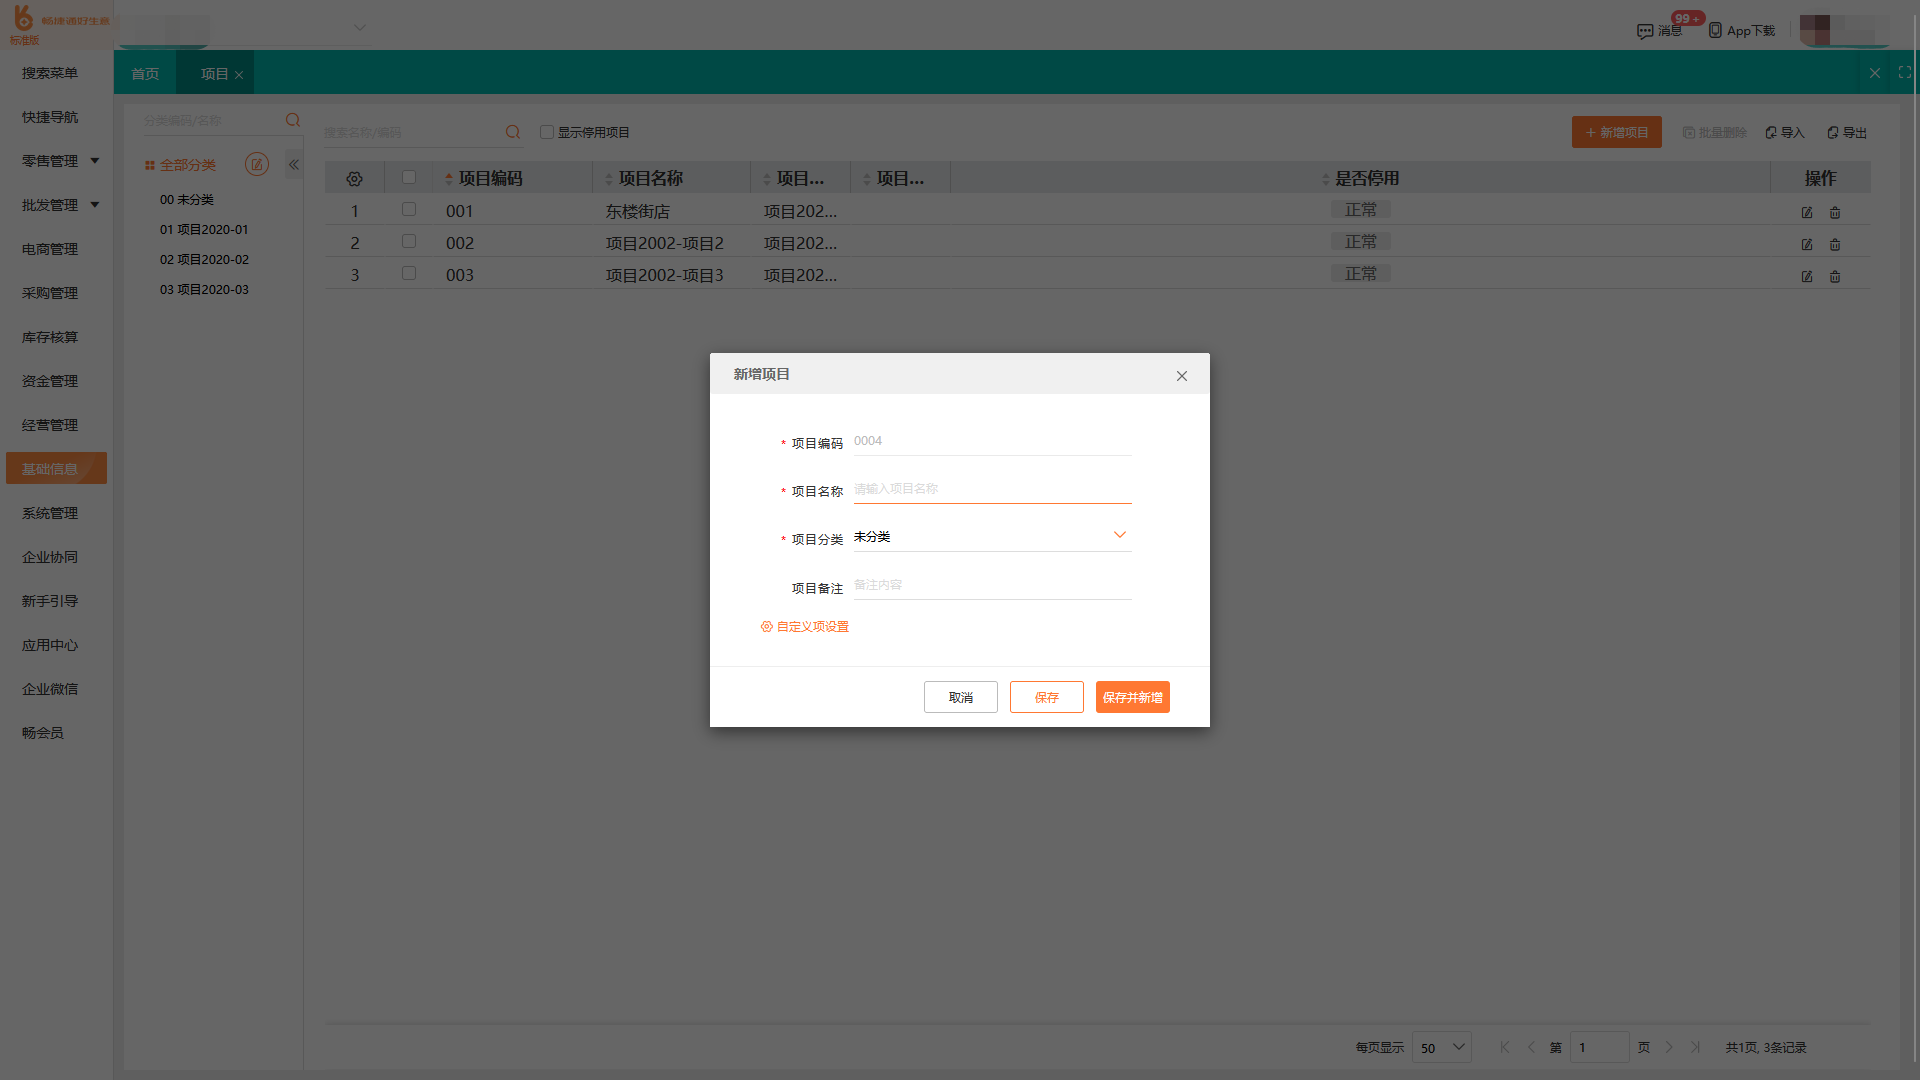Click the delete icon for project 002
The width and height of the screenshot is (1920, 1080).
pos(1836,243)
